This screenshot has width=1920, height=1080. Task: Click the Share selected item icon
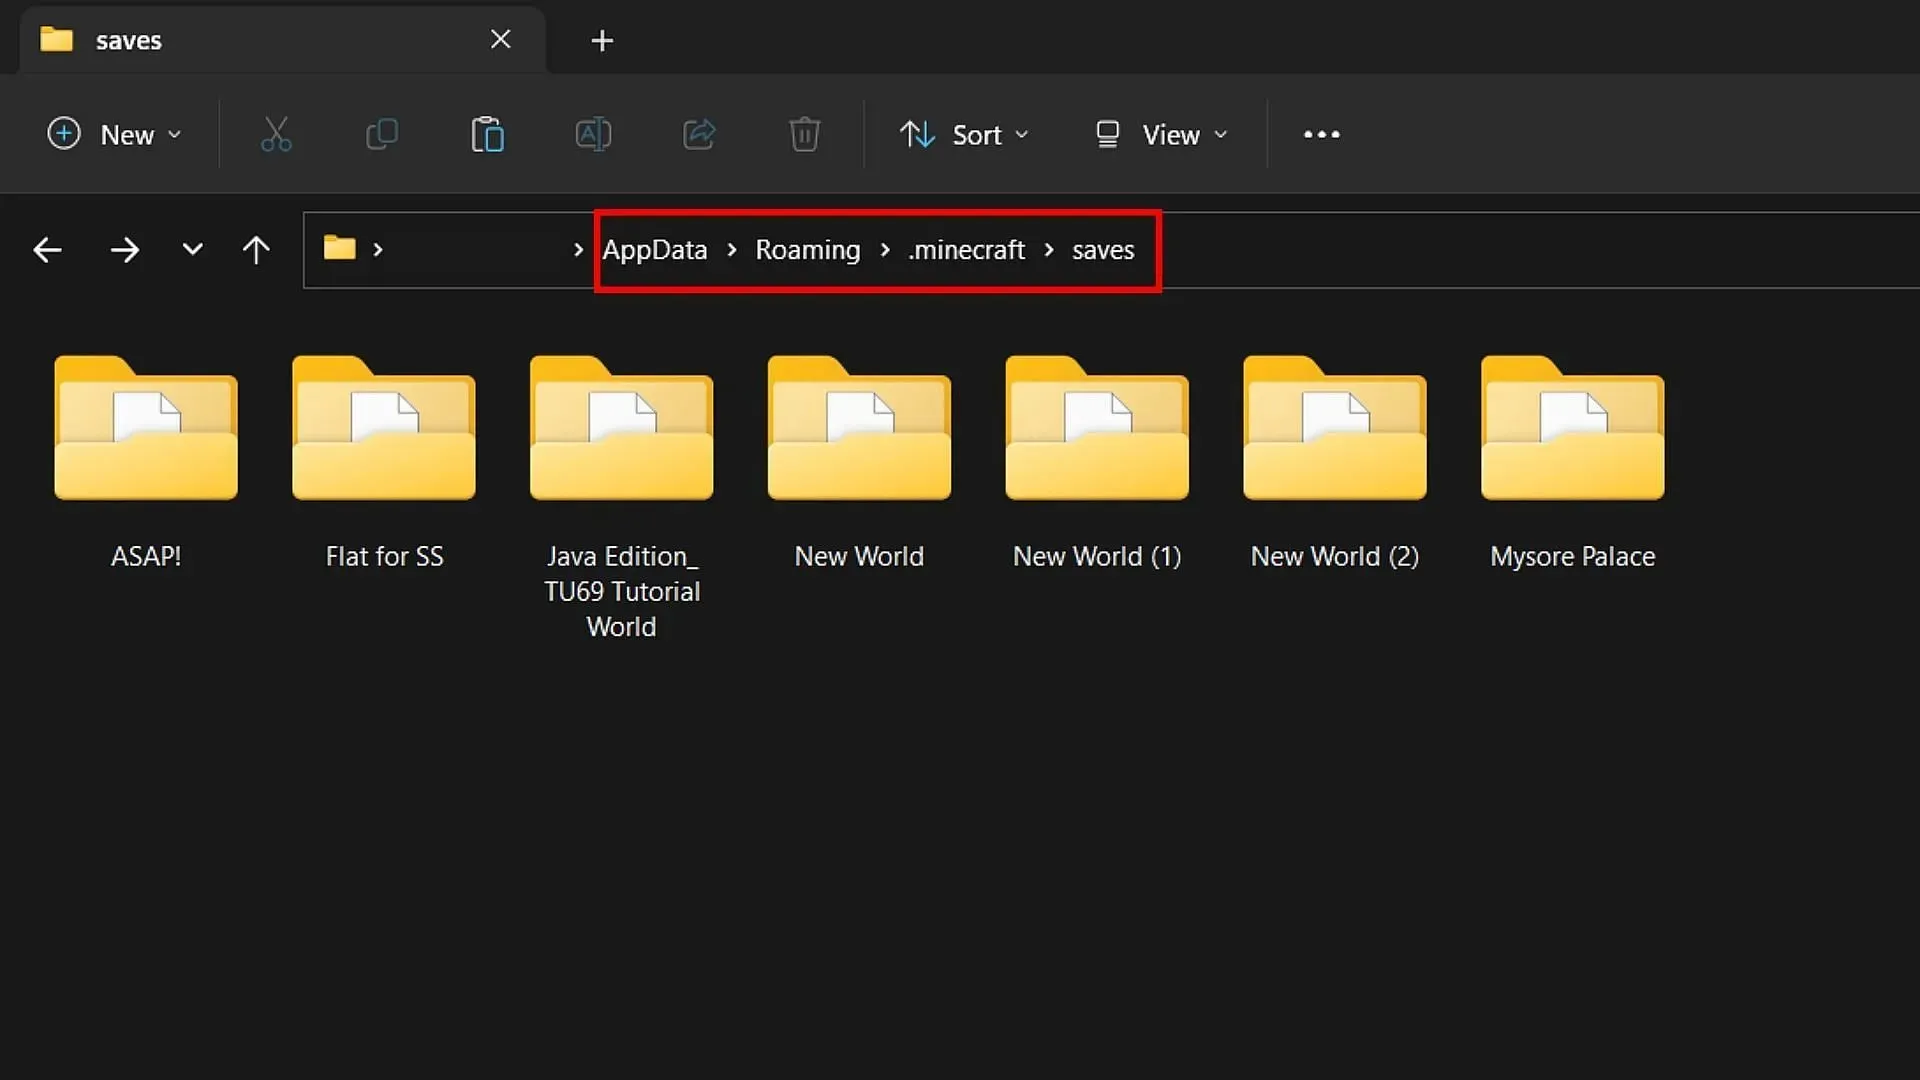click(699, 135)
